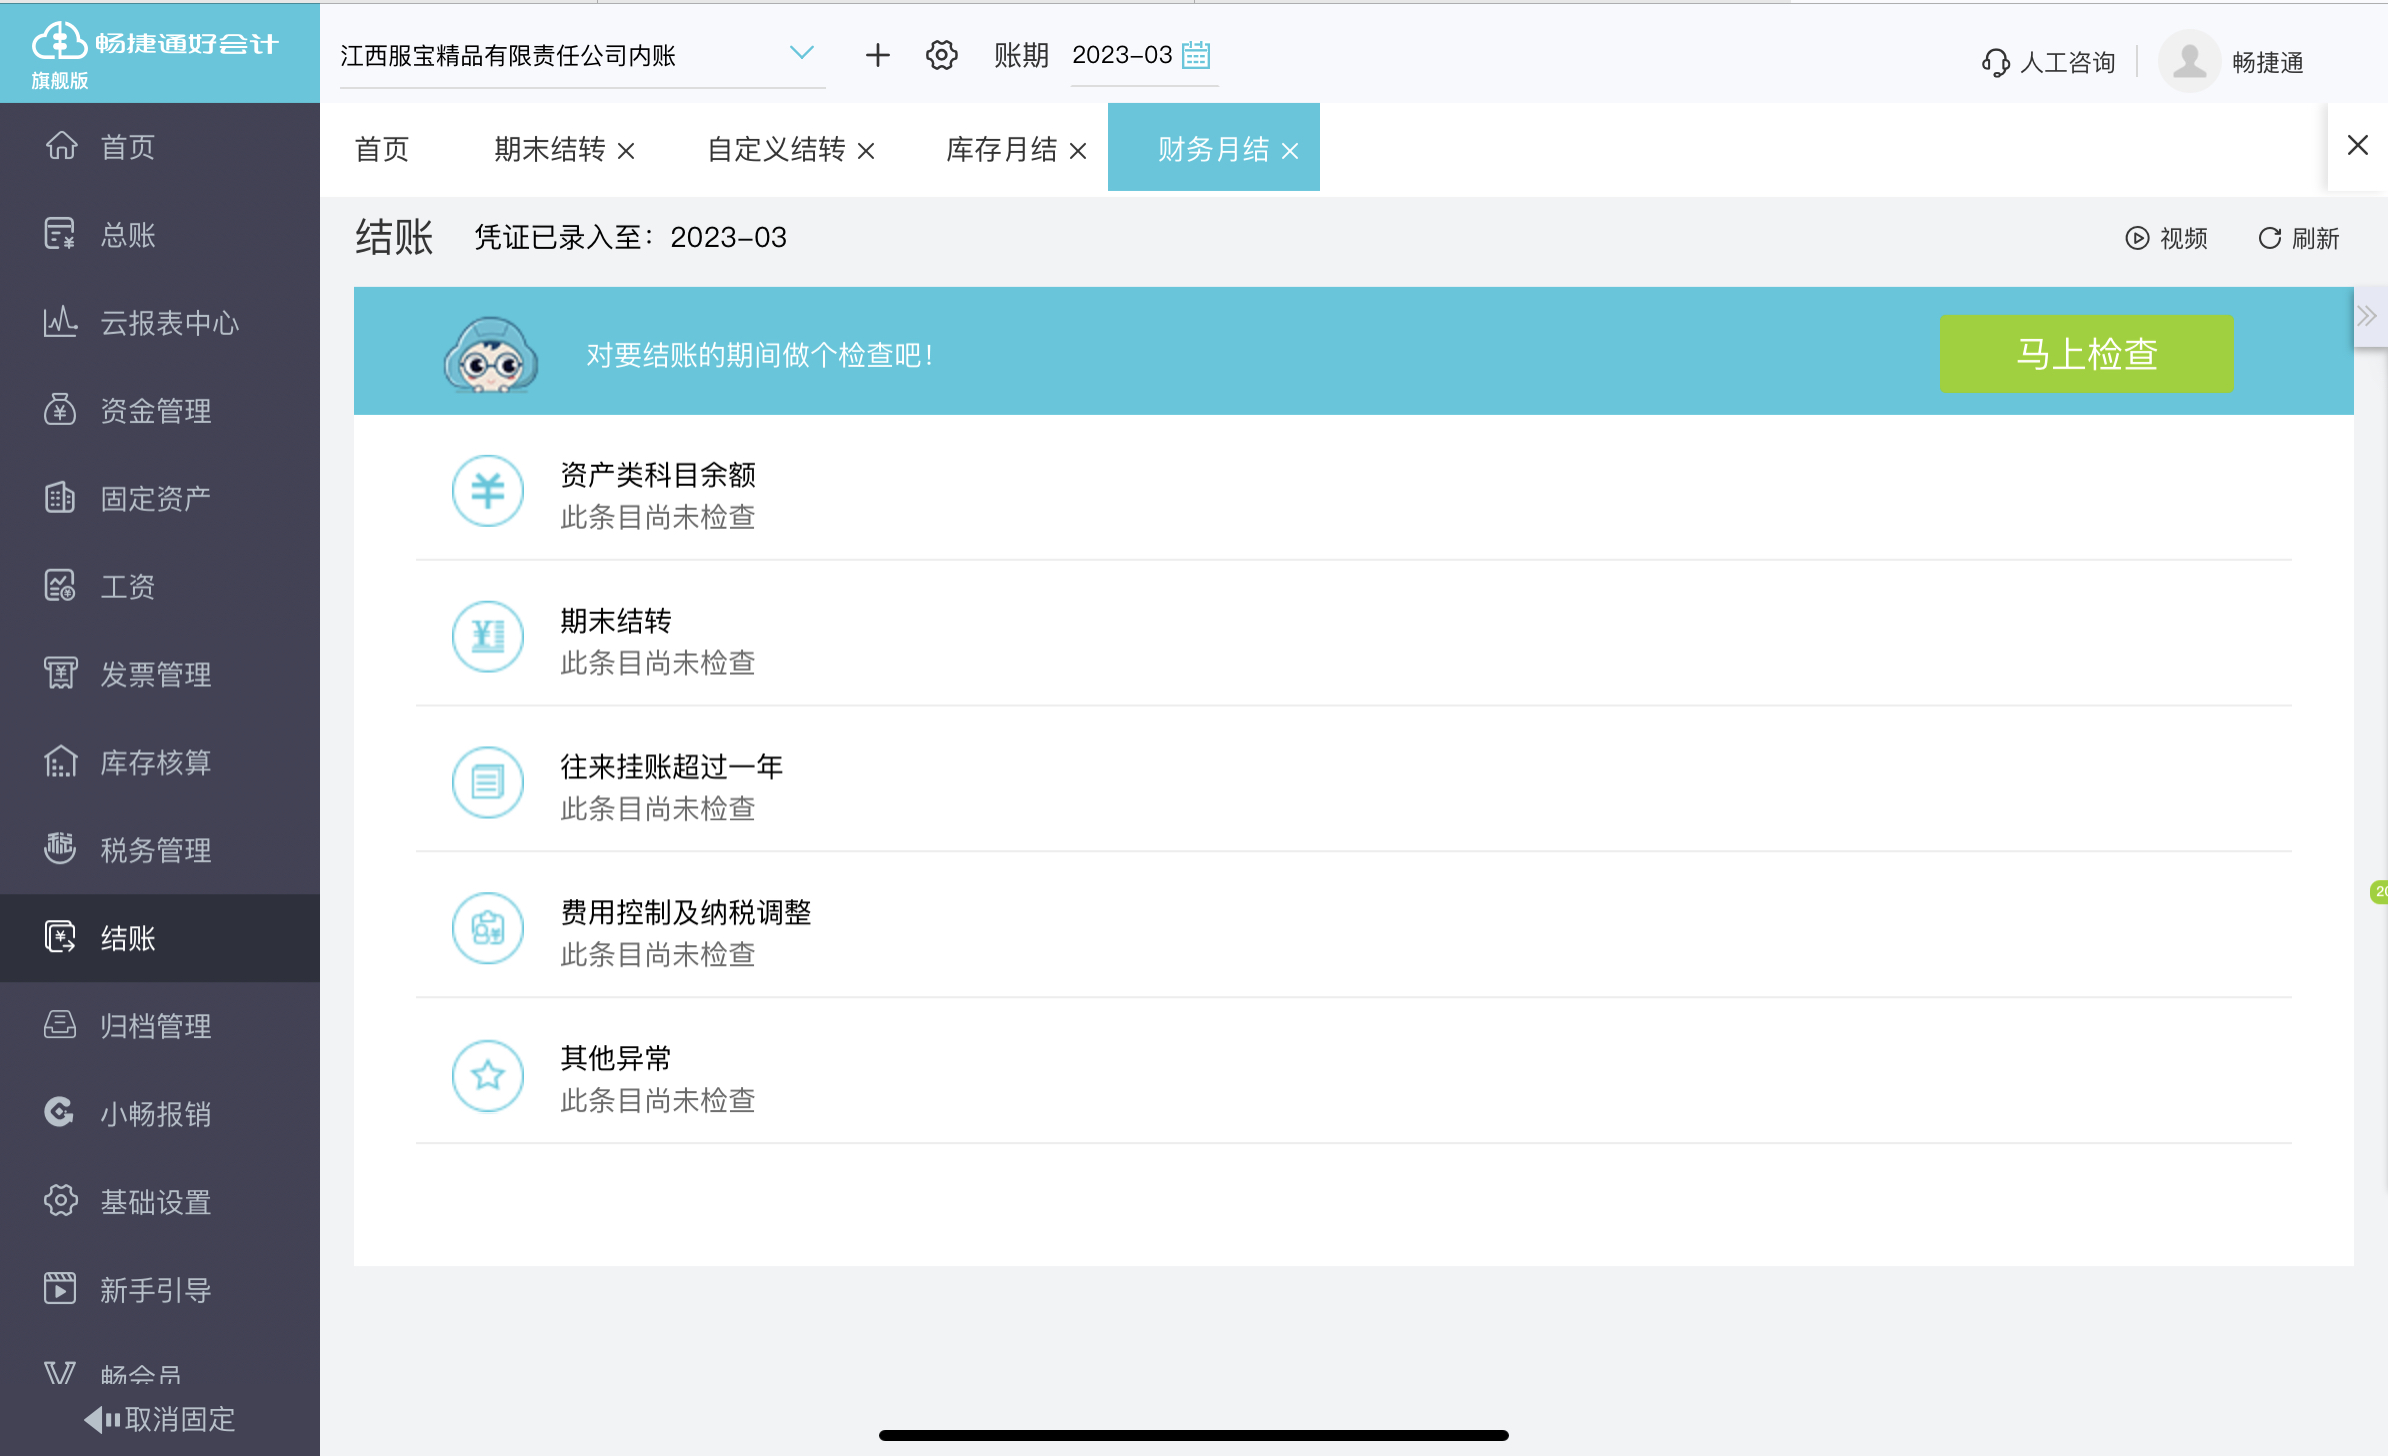Click the 期末结转 icon
Image resolution: width=2388 pixels, height=1456 pixels.
coord(486,636)
